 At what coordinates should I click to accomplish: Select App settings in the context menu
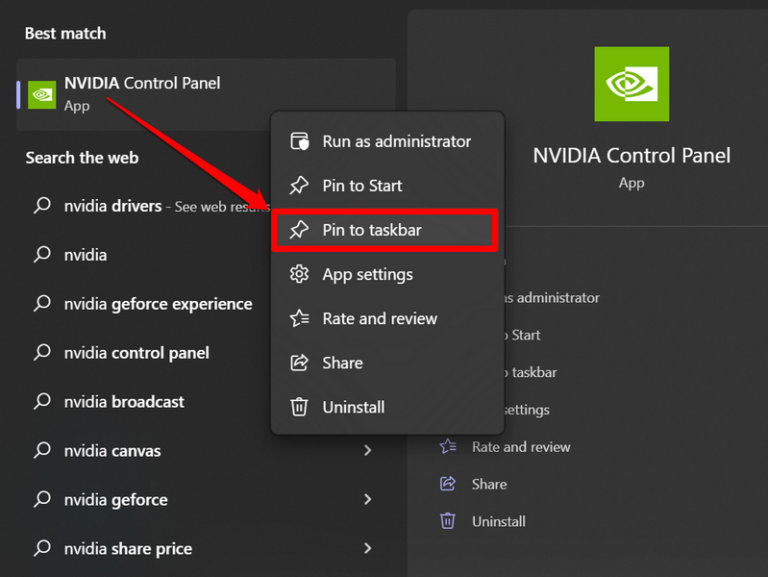pyautogui.click(x=367, y=274)
